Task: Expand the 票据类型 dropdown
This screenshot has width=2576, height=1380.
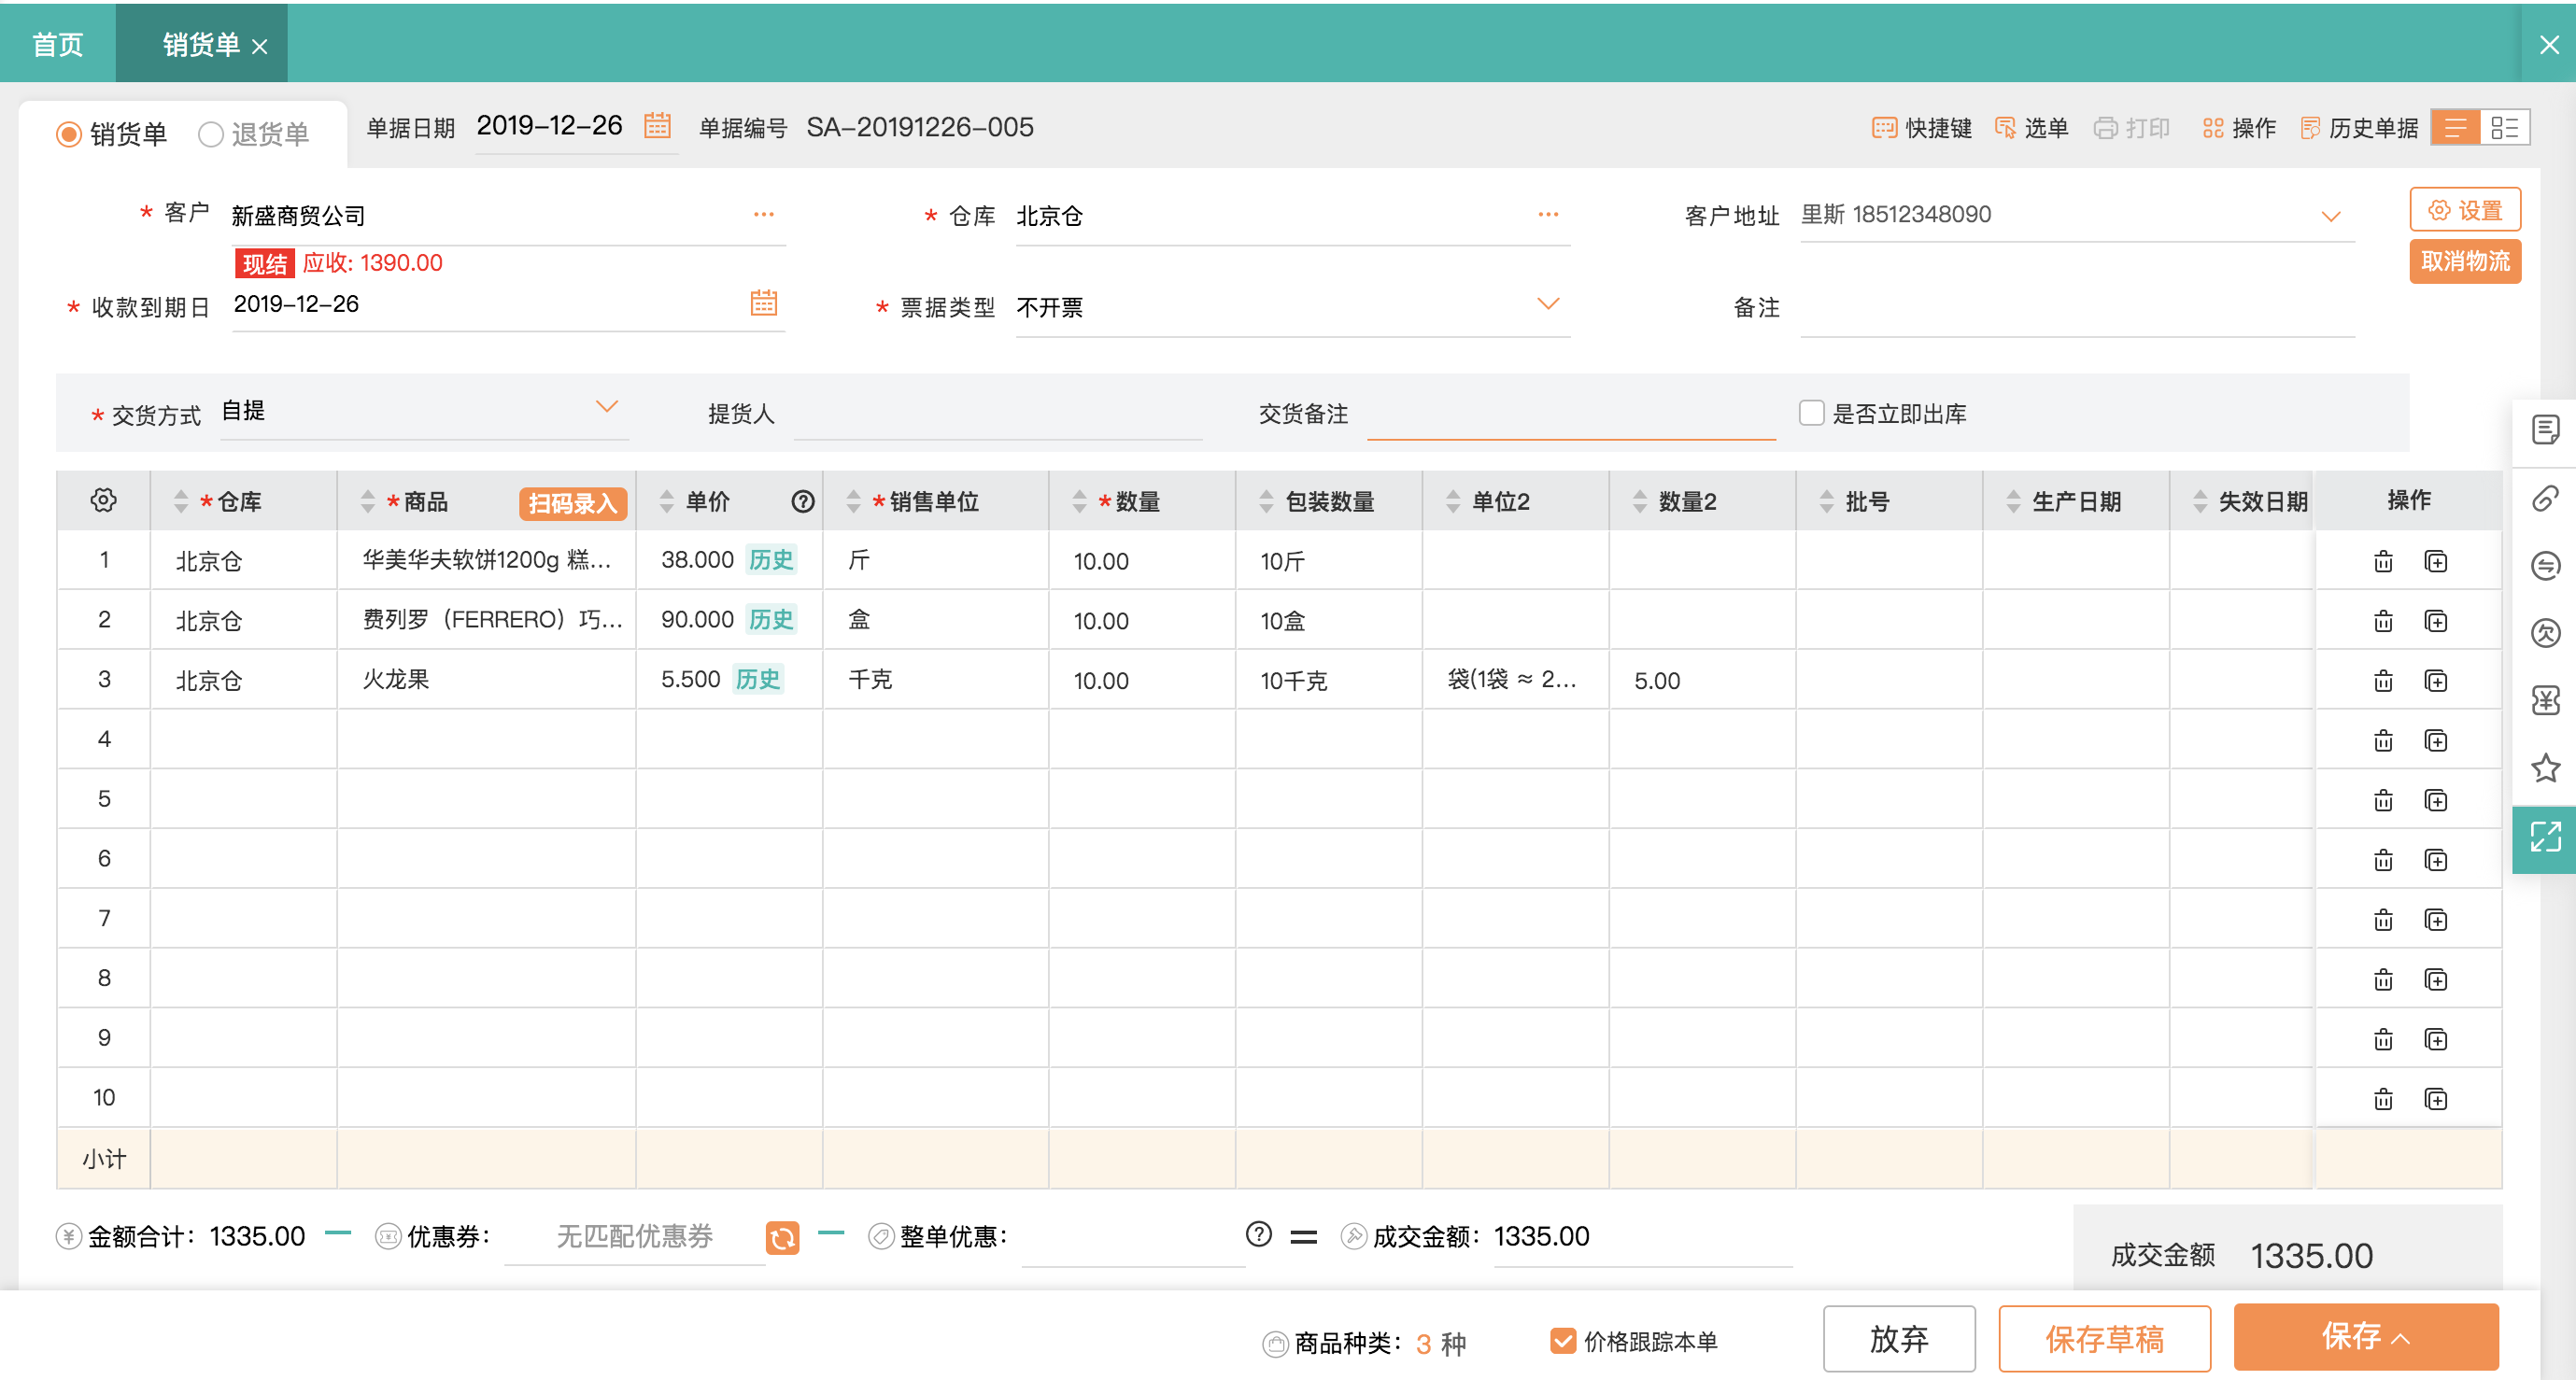Action: point(1549,306)
